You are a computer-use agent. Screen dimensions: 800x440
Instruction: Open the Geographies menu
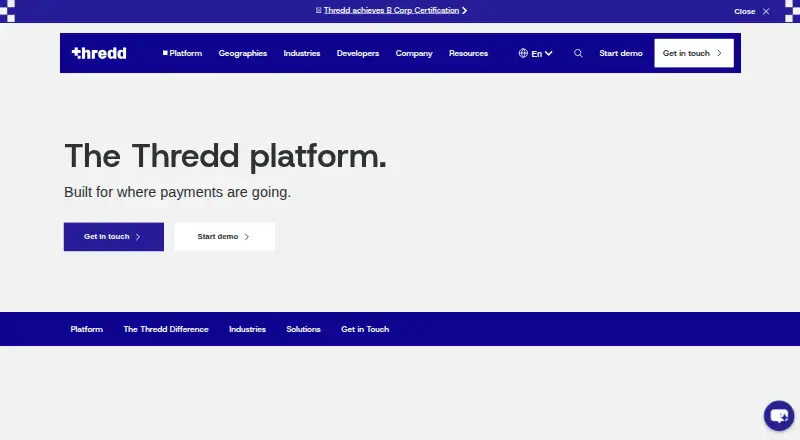[243, 53]
